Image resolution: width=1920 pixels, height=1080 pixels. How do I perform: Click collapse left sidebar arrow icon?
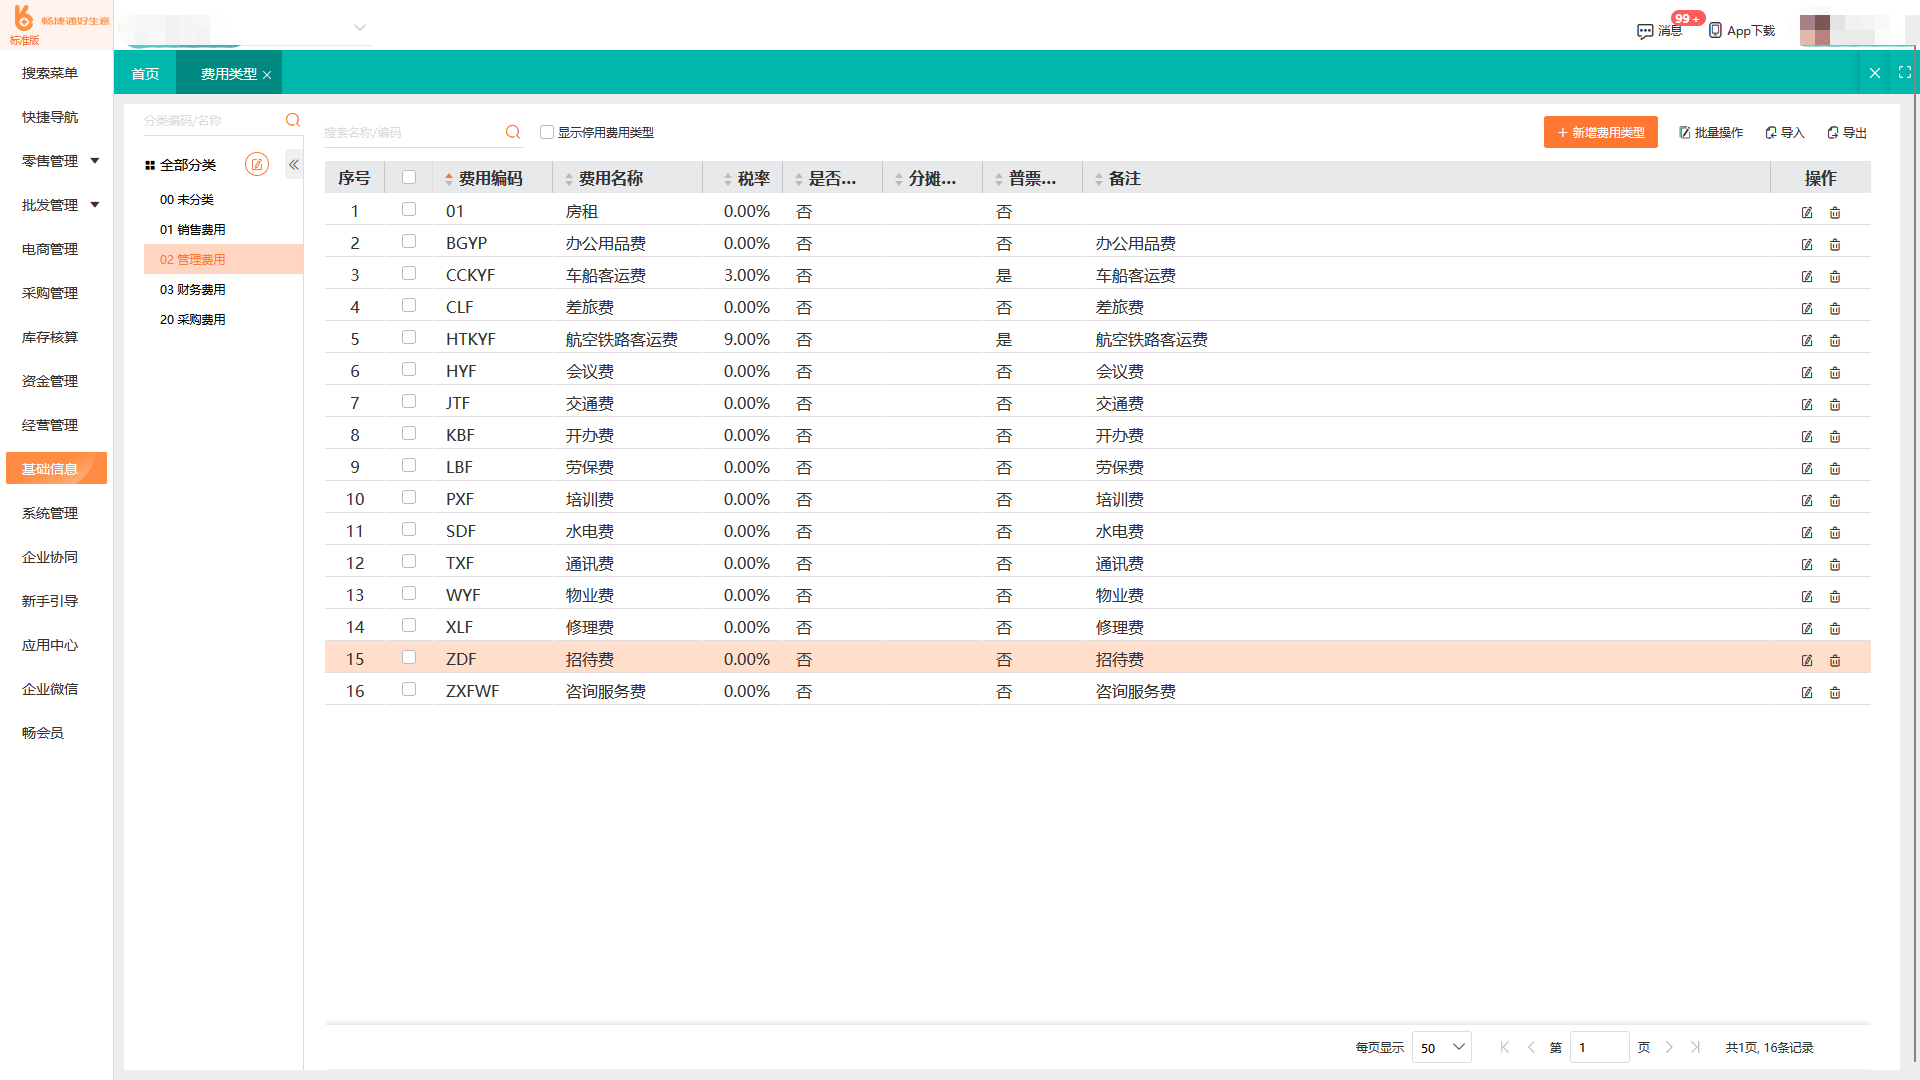coord(294,164)
